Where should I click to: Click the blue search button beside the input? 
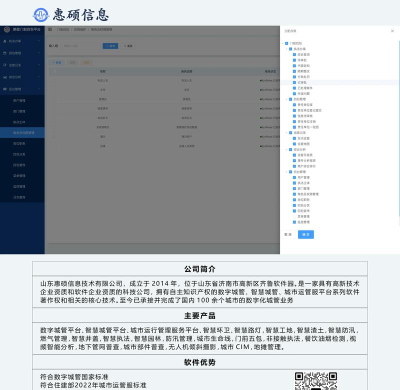110,46
